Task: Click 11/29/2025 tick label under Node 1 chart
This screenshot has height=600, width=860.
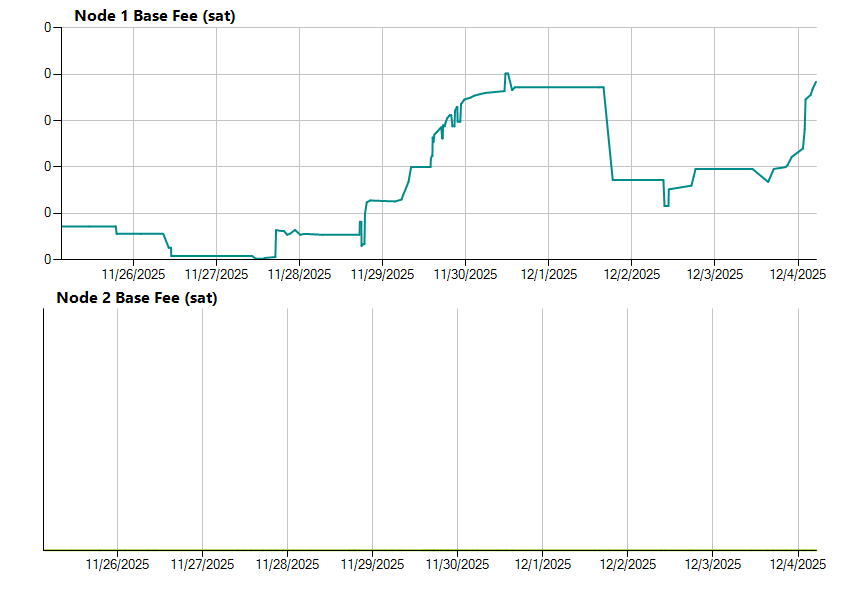Action: [x=382, y=274]
